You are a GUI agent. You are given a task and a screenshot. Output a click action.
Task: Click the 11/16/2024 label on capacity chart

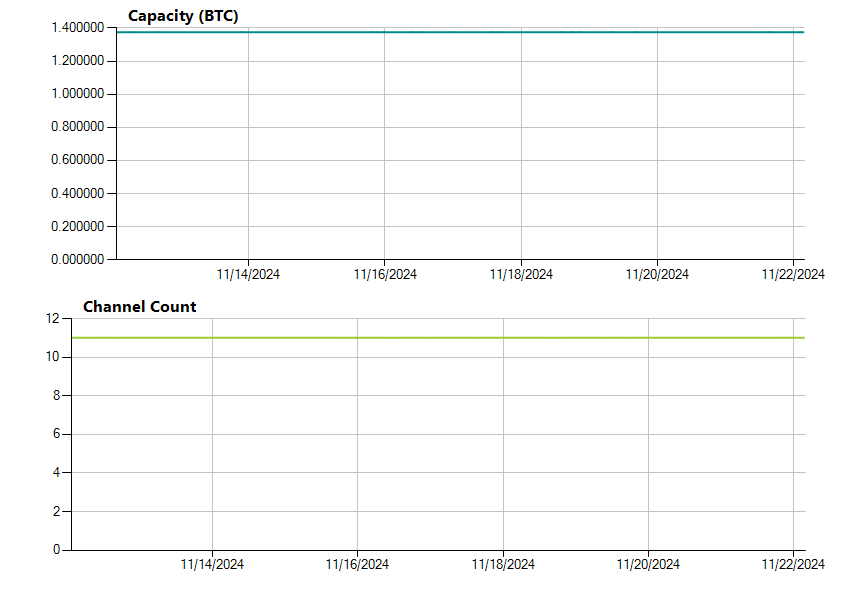384,272
